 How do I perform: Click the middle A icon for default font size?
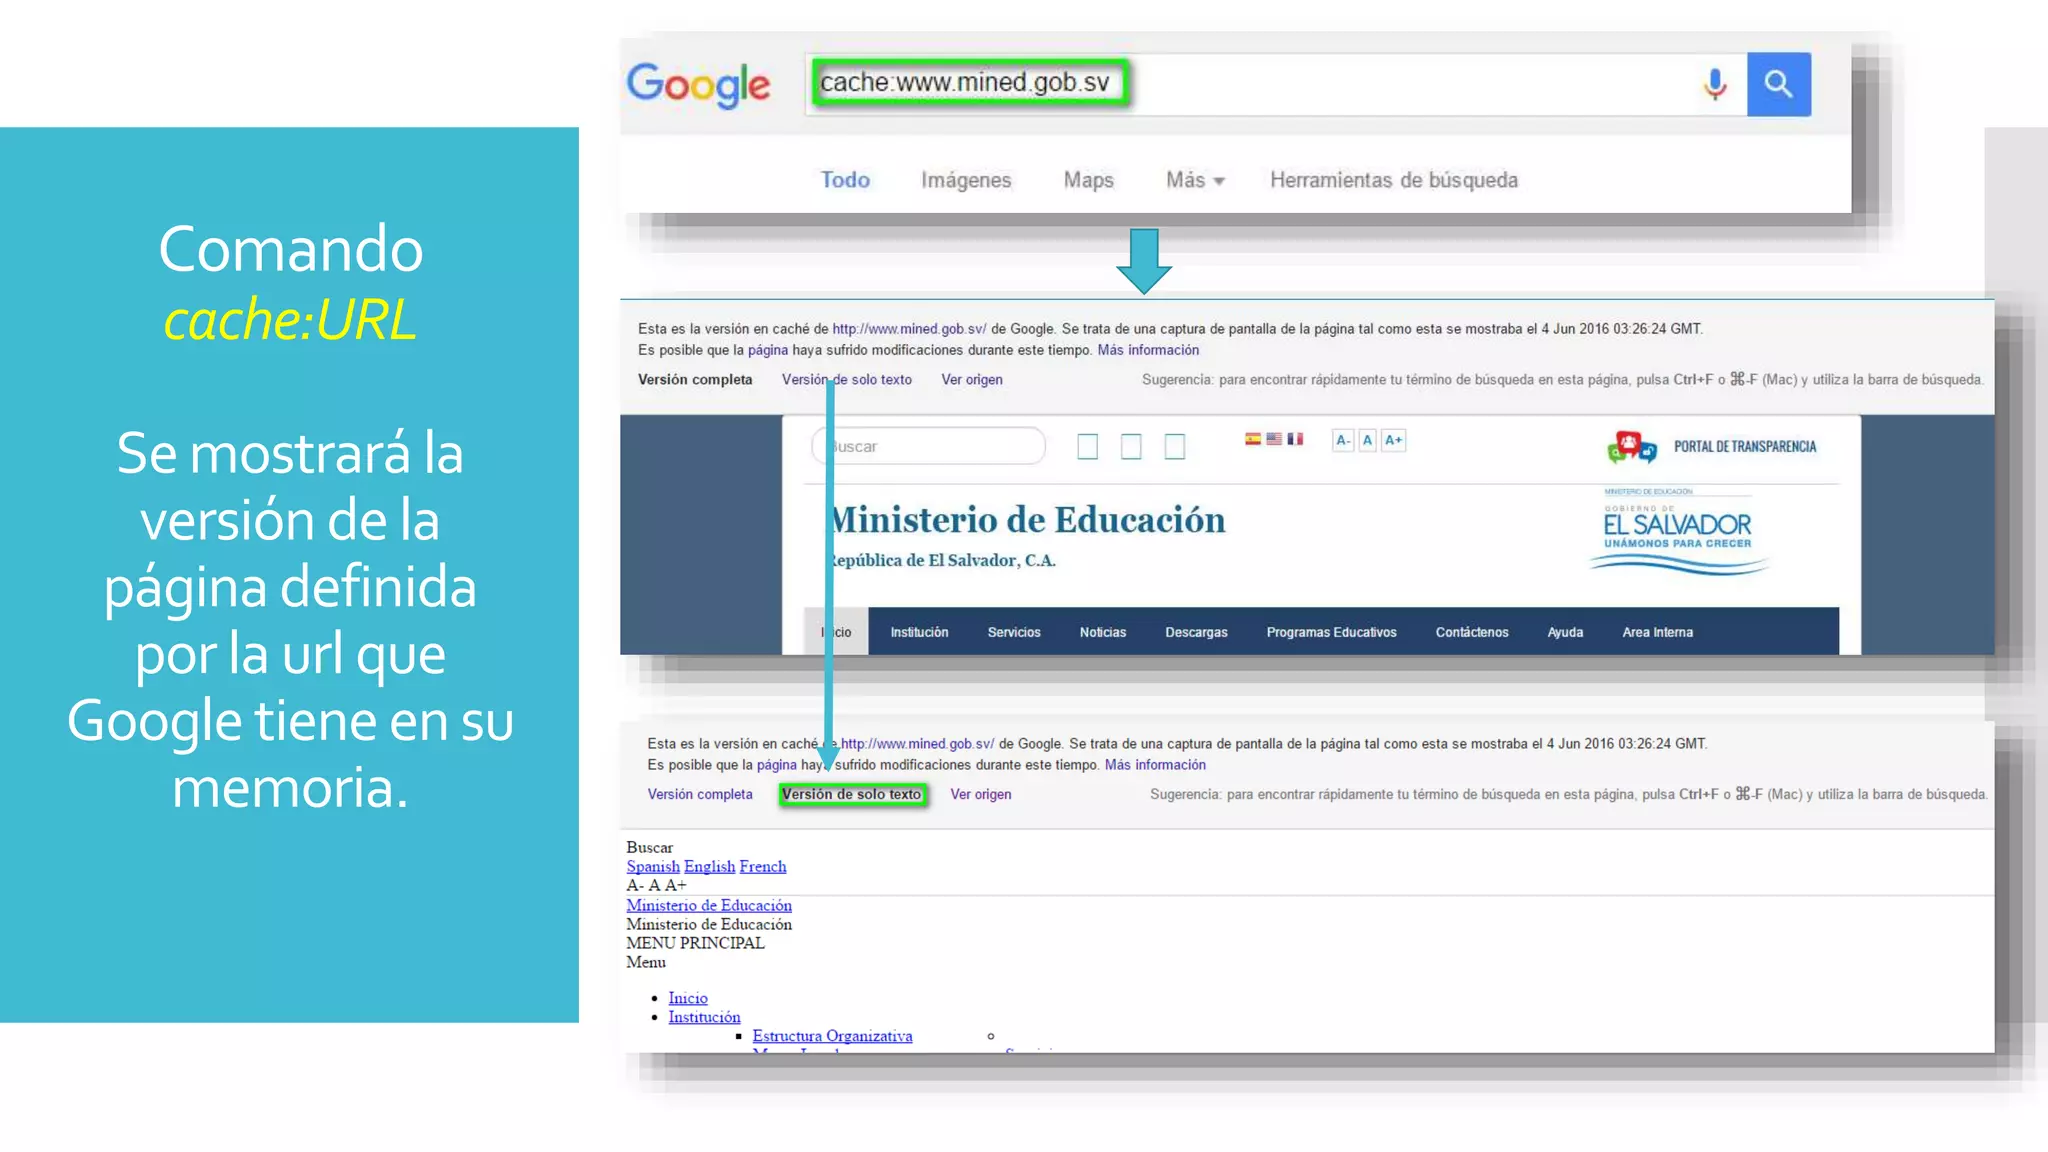(1367, 440)
